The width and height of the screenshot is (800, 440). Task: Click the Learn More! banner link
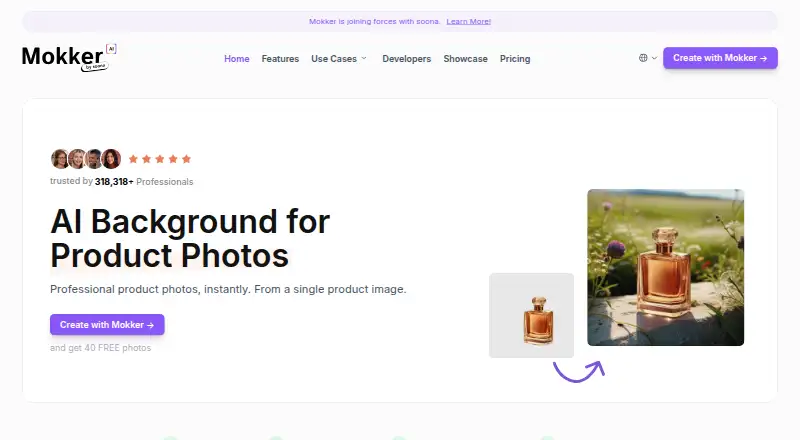coord(468,21)
